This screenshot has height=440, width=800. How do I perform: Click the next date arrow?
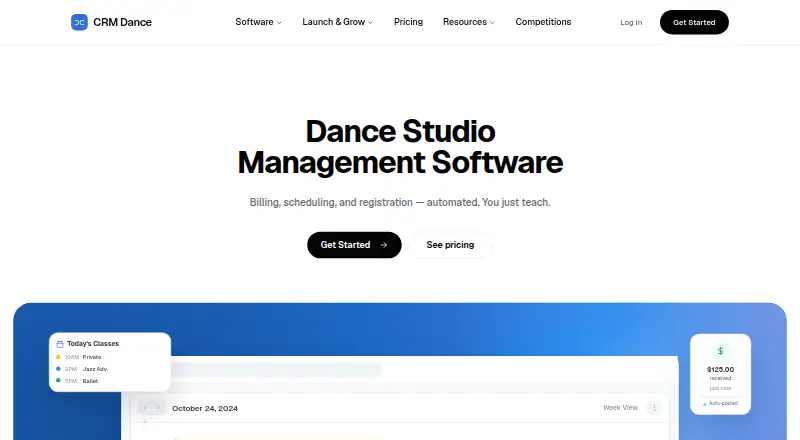click(x=158, y=408)
